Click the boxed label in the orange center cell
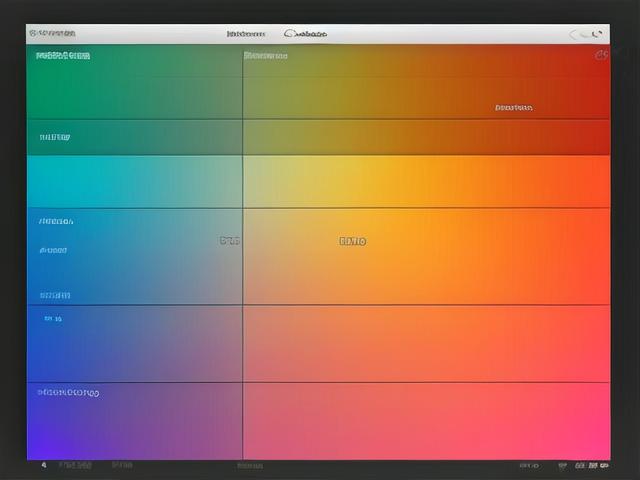Image resolution: width=640 pixels, height=480 pixels. point(352,241)
